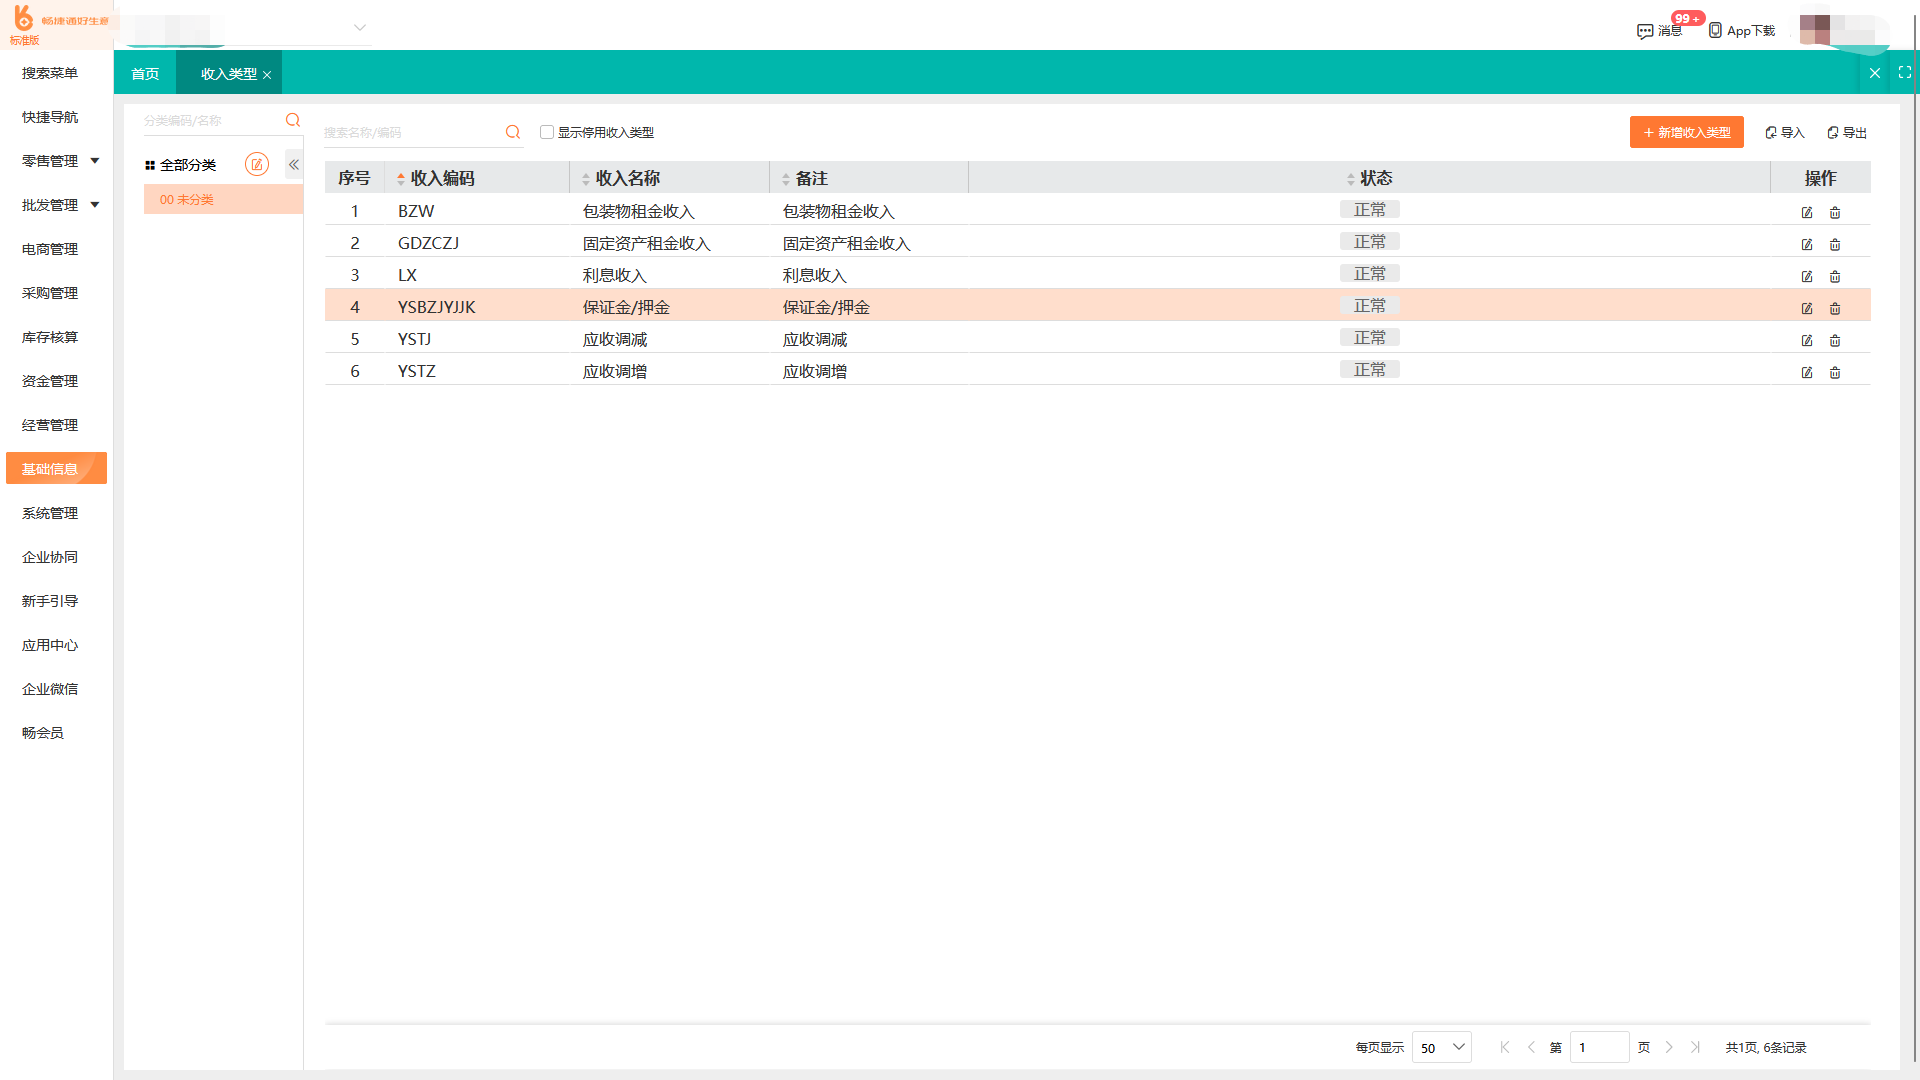Click the import 导入 icon button

point(1785,132)
